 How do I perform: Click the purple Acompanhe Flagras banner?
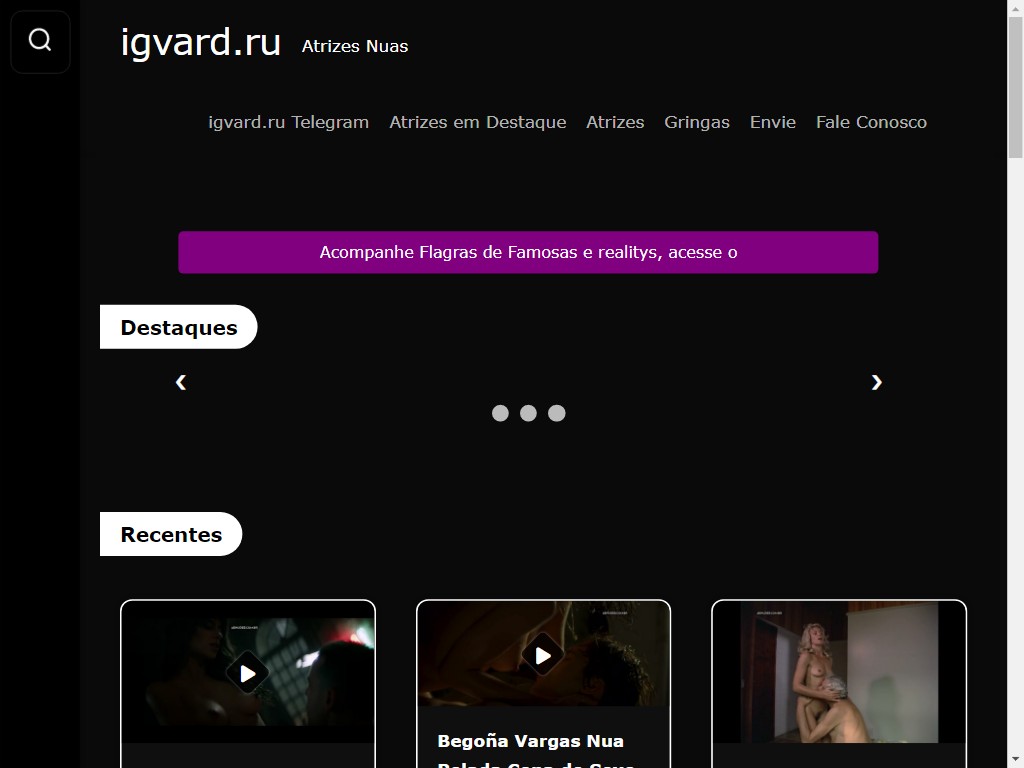click(528, 252)
